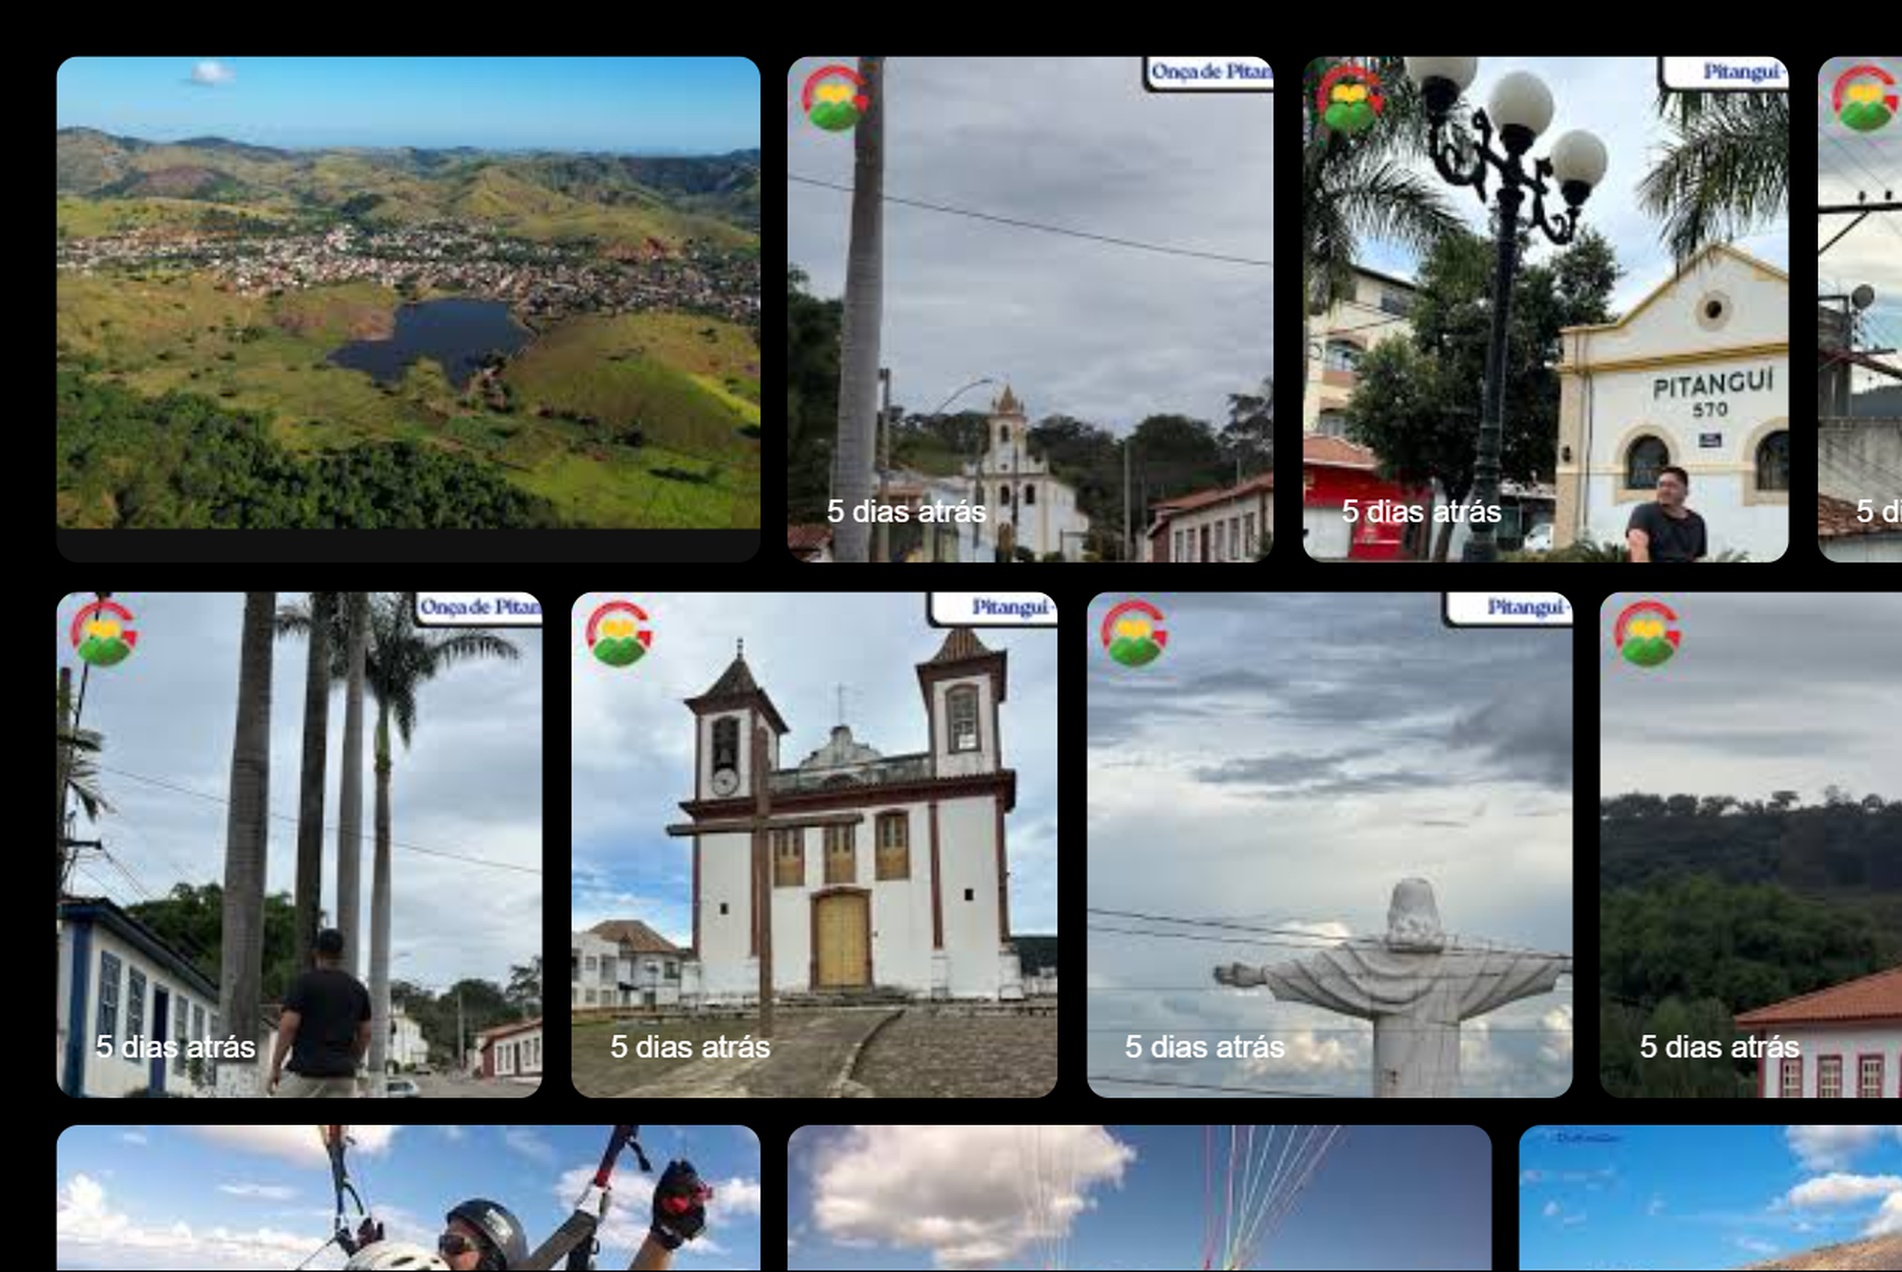The height and width of the screenshot is (1272, 1902).
Task: Click logo badge on twin-tower church photo
Action: tap(619, 634)
